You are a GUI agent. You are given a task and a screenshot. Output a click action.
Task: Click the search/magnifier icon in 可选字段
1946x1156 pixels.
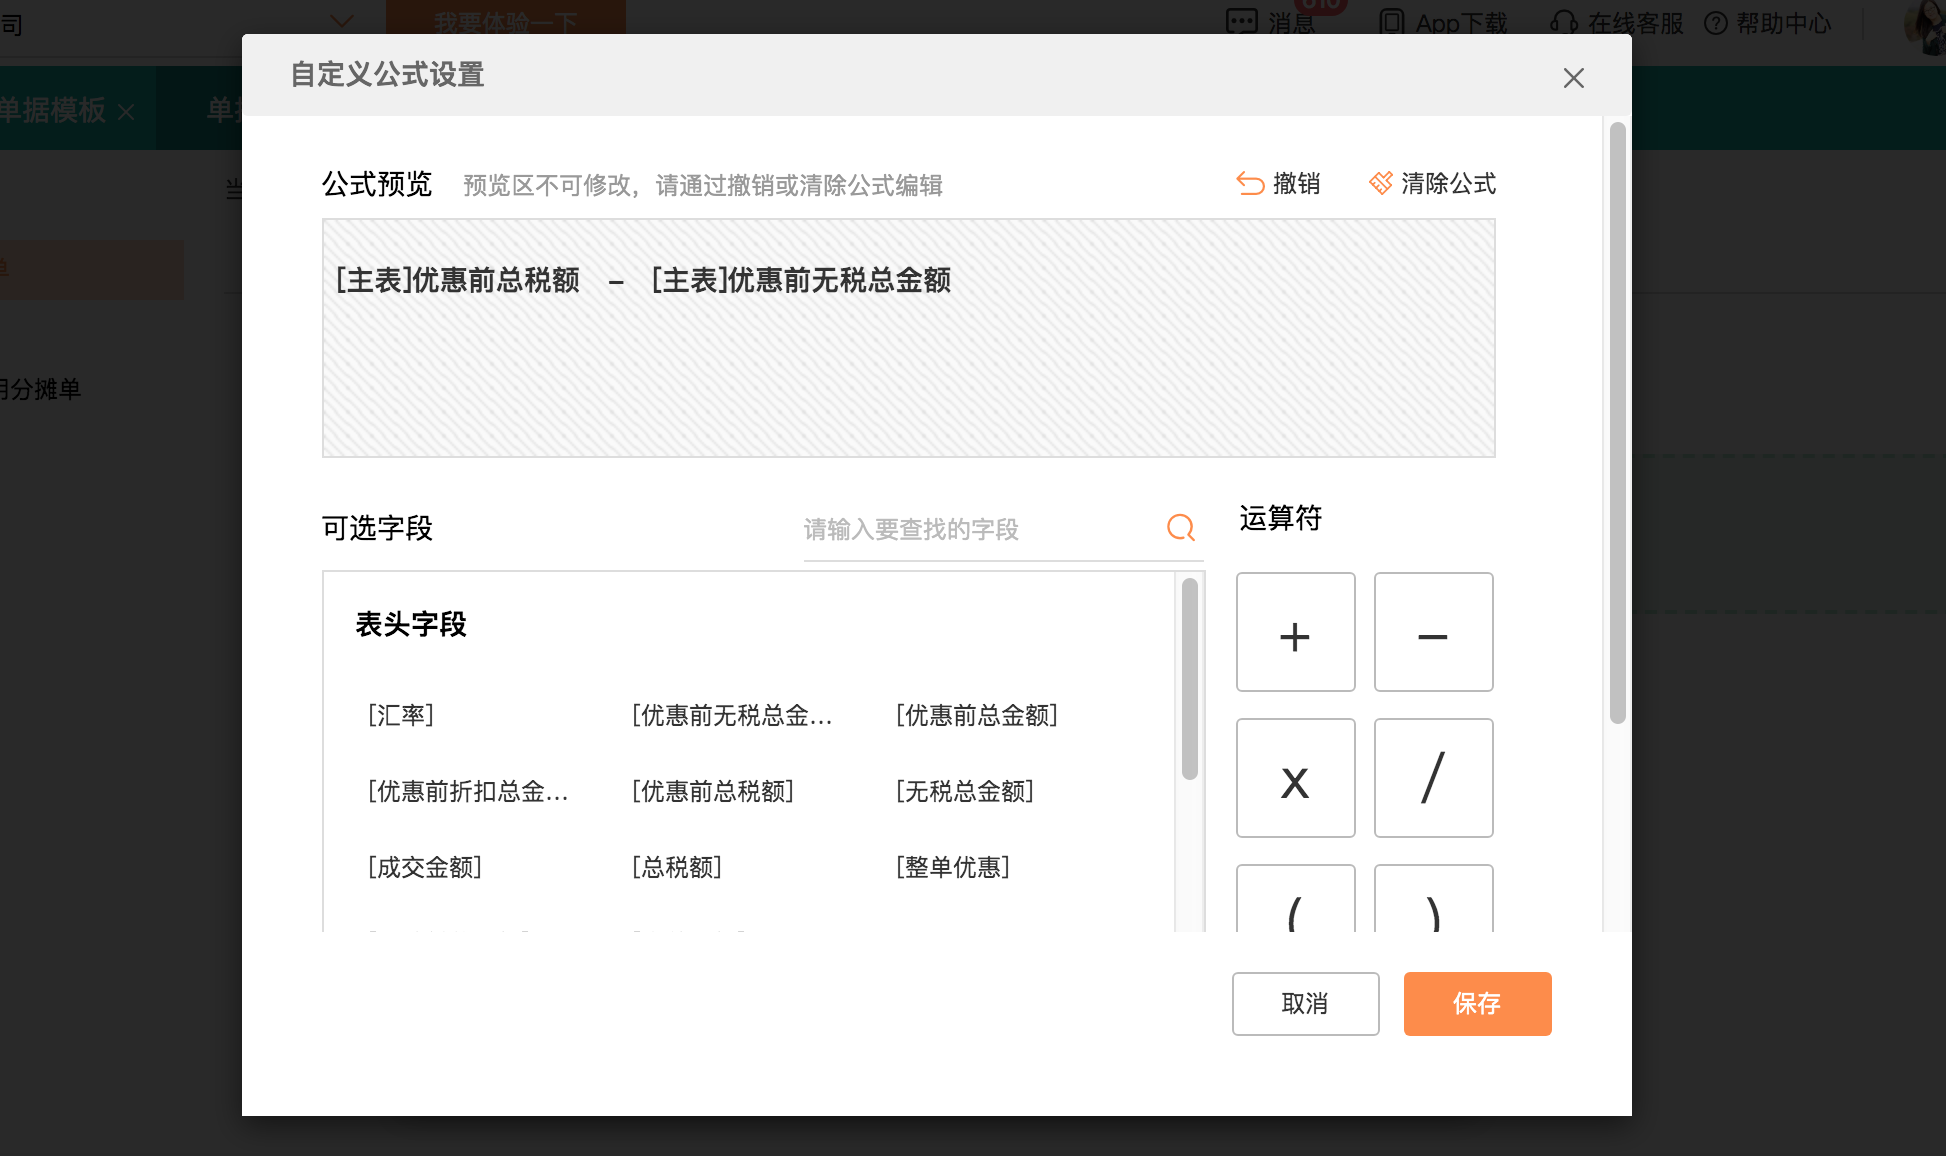[1179, 528]
